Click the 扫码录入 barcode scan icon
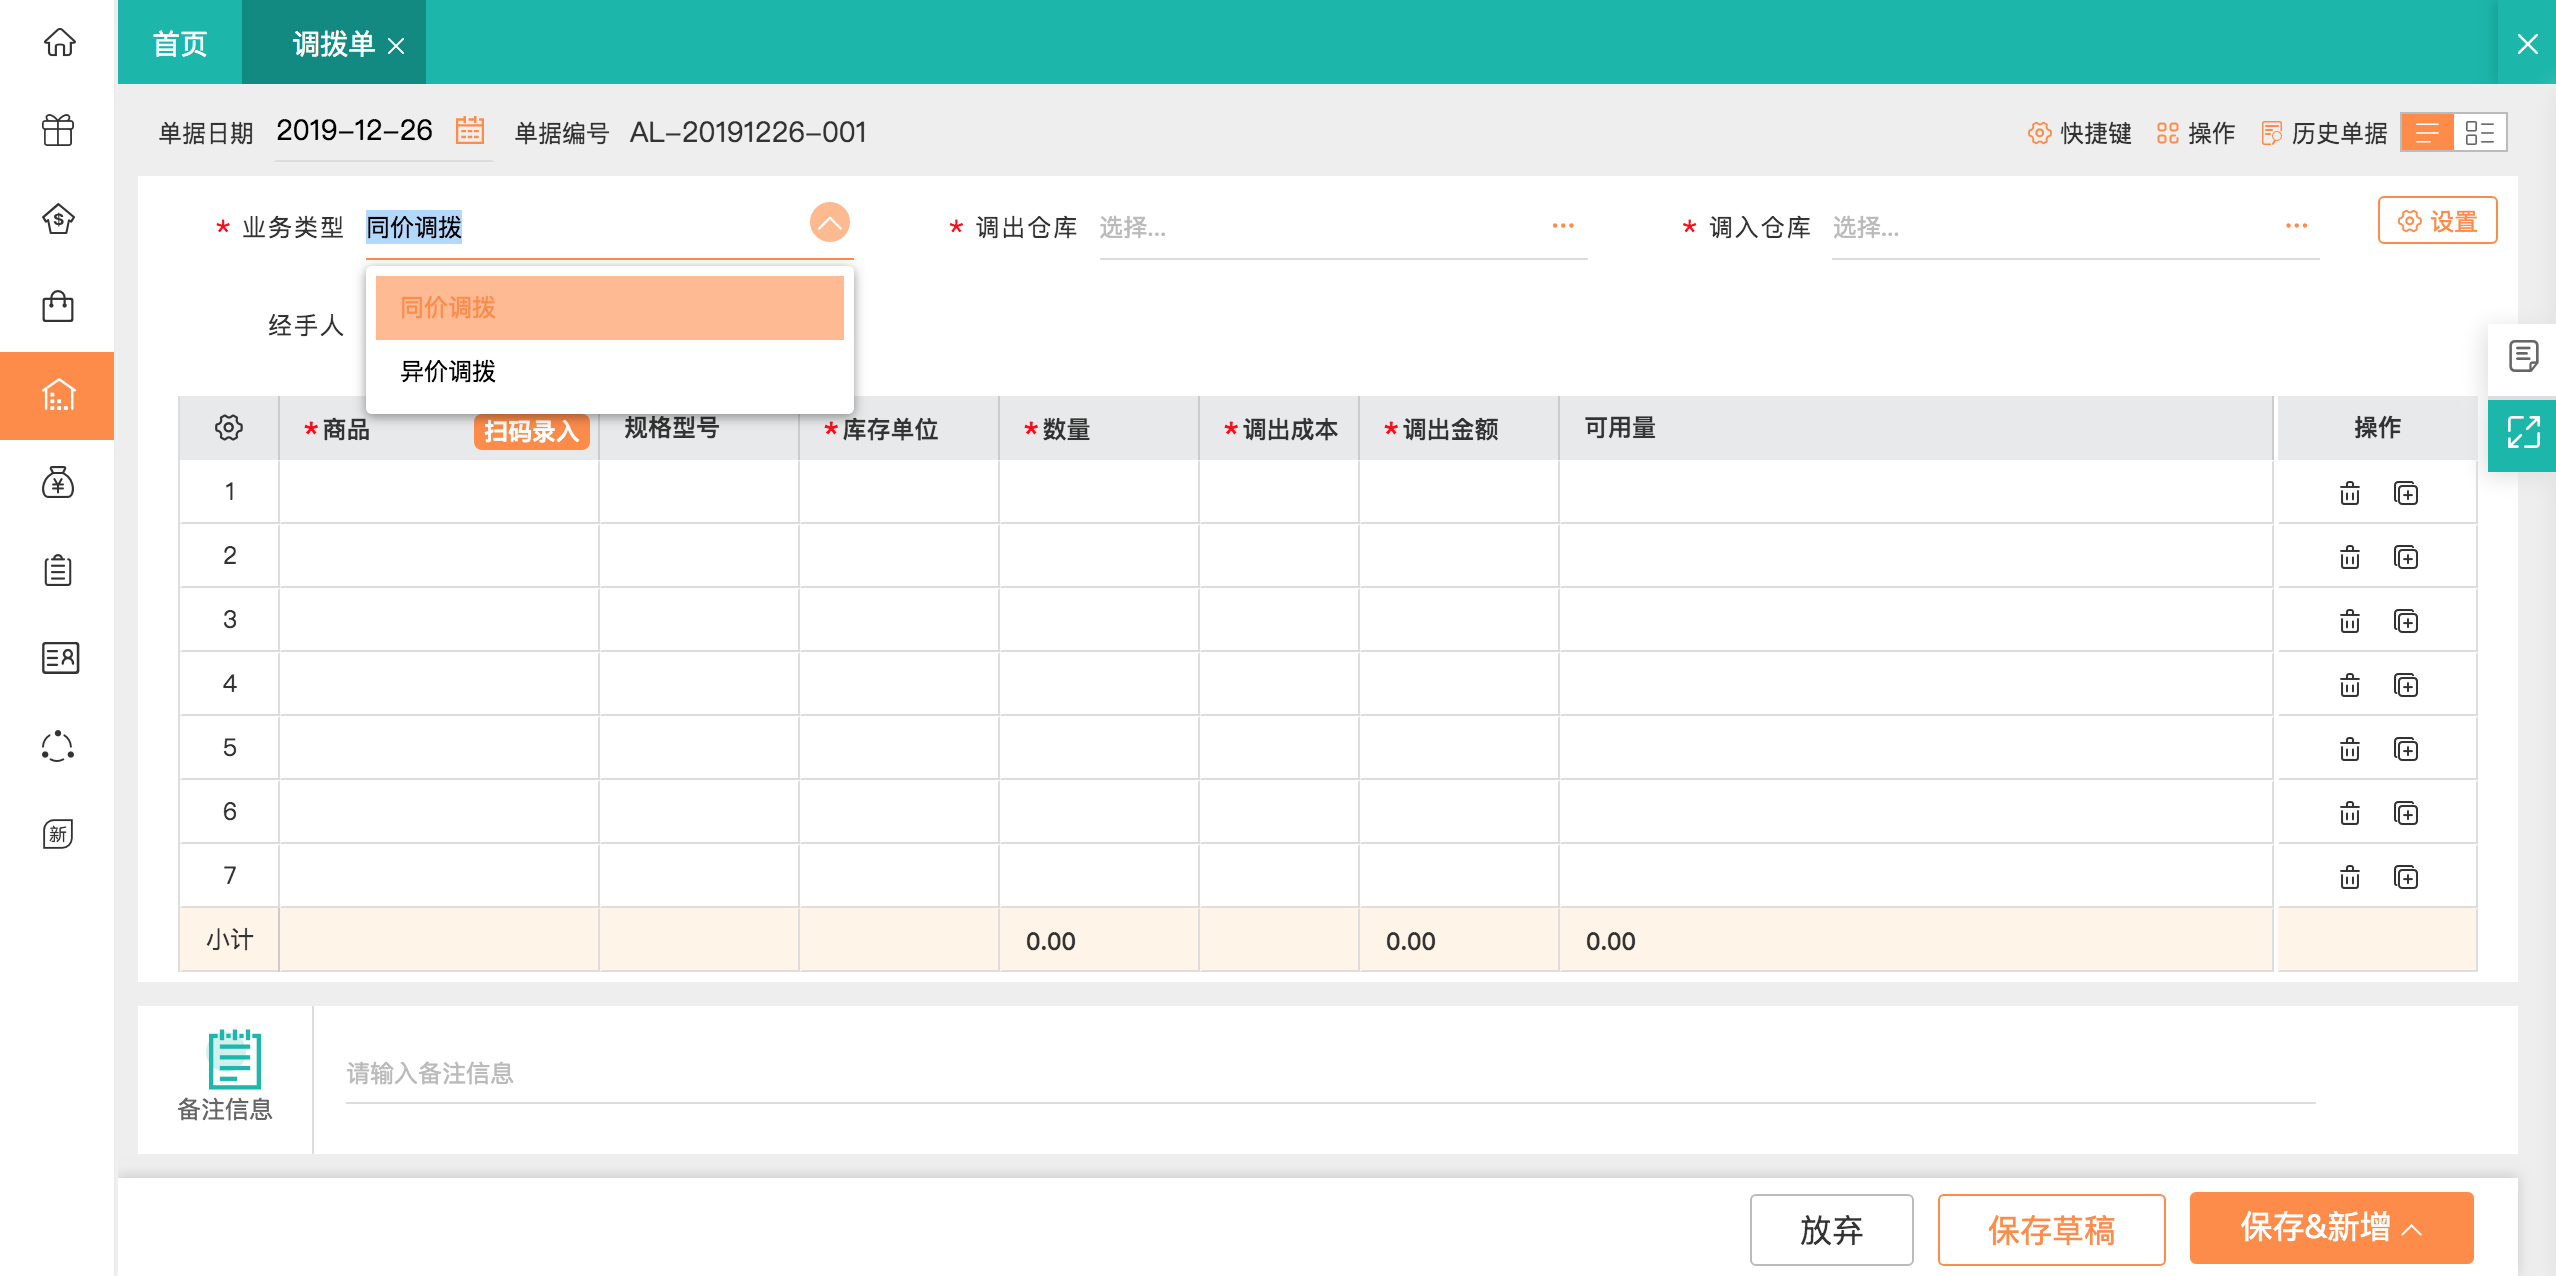 (528, 430)
